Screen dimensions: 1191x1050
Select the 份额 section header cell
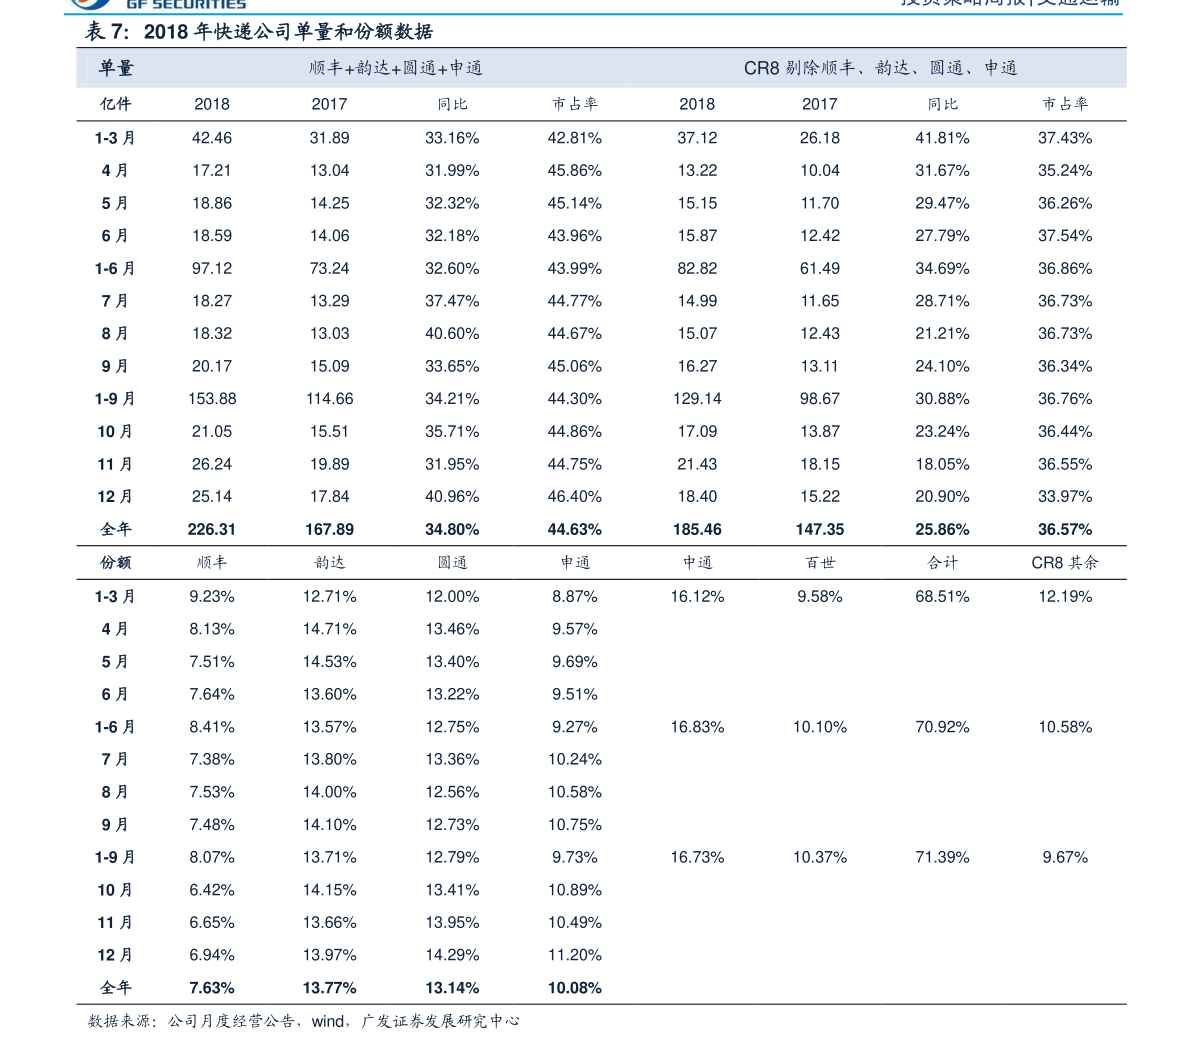pos(116,563)
